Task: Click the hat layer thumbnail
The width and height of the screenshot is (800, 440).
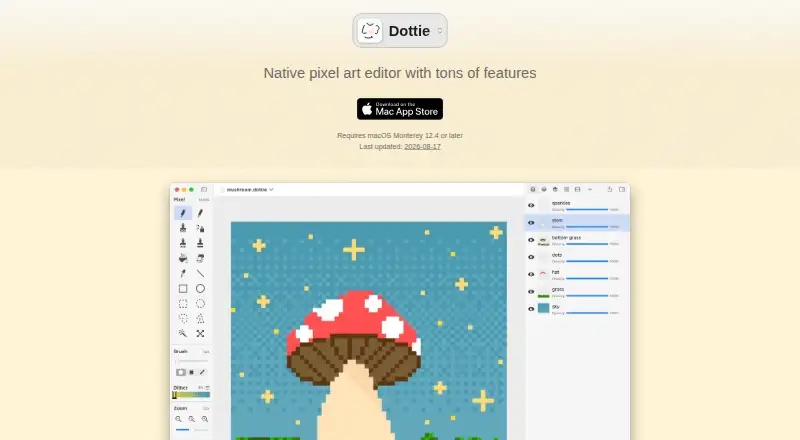Action: coord(543,274)
